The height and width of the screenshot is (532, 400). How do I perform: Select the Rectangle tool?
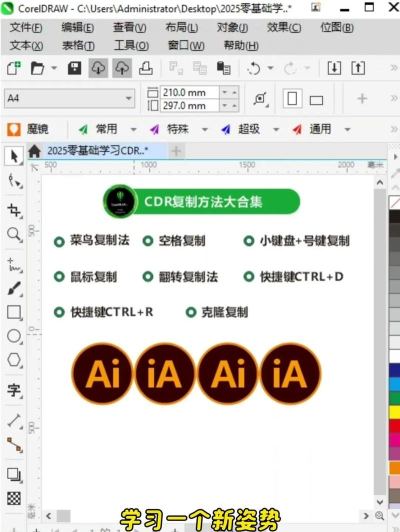(x=14, y=312)
